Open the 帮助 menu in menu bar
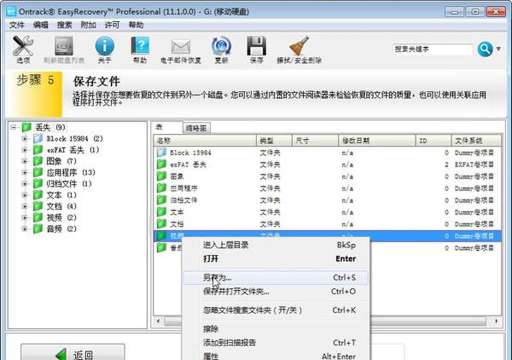The height and width of the screenshot is (360, 512). tap(136, 25)
